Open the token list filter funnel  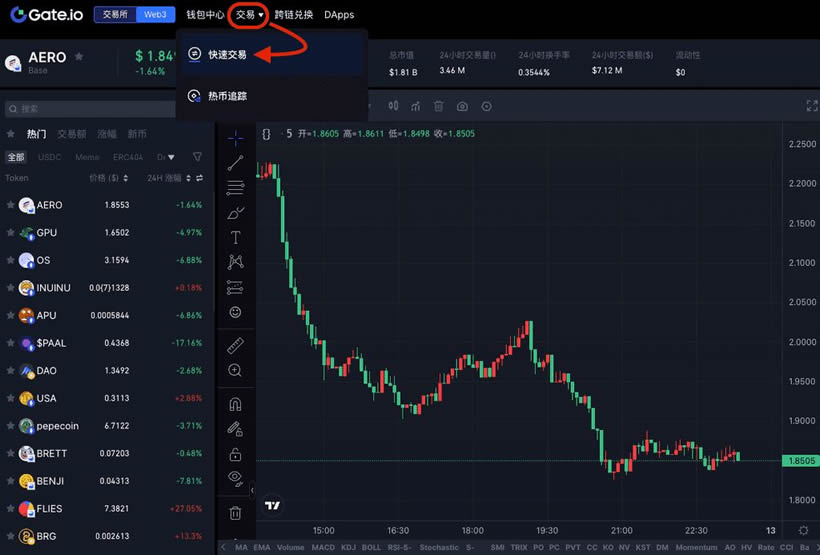click(197, 157)
